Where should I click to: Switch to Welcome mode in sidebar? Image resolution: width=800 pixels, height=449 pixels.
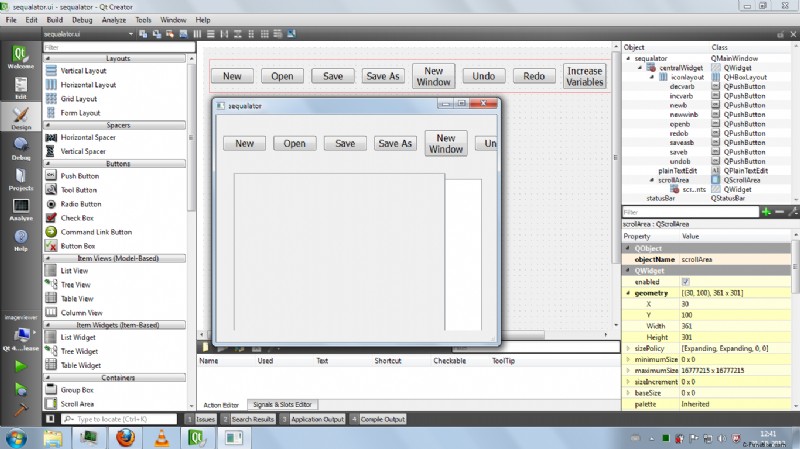pyautogui.click(x=20, y=59)
